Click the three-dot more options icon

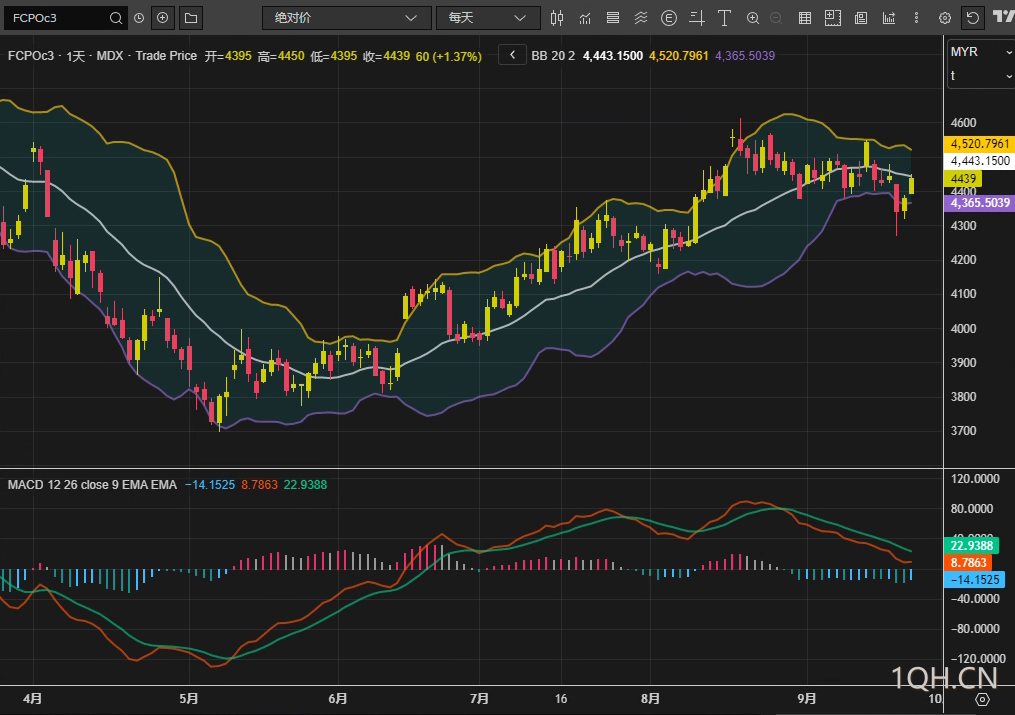click(914, 18)
